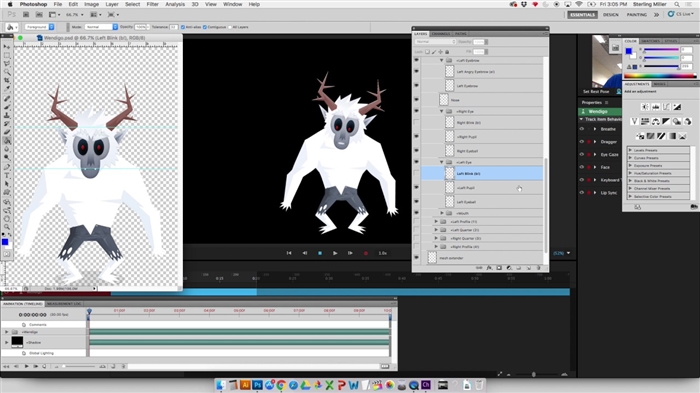700x393 pixels.
Task: Click the Essentials workspace button
Action: (x=582, y=15)
